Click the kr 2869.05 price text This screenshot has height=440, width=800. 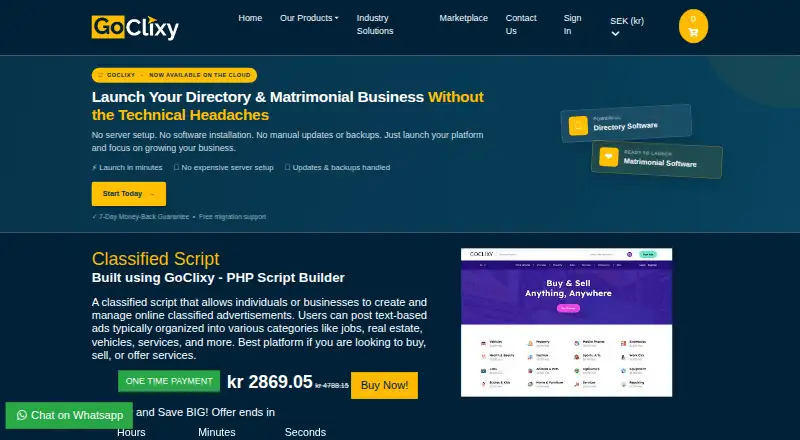(x=269, y=382)
